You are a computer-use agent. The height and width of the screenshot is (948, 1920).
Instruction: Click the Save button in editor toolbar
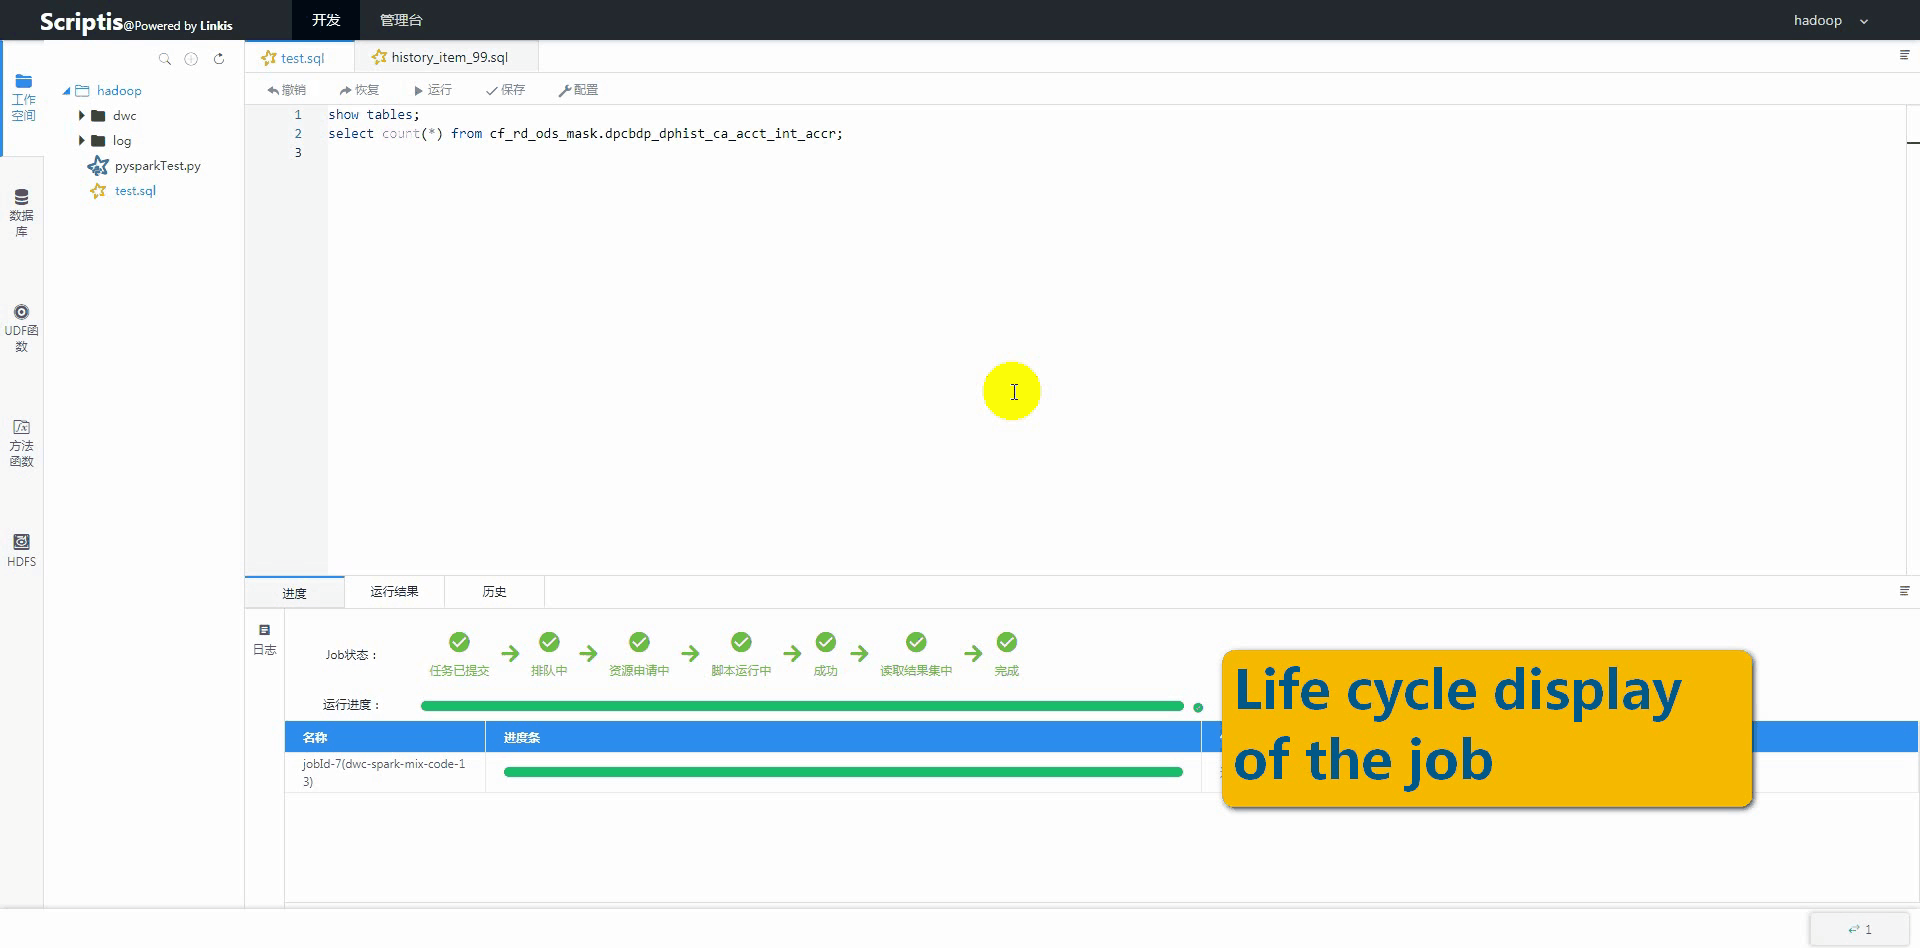505,90
